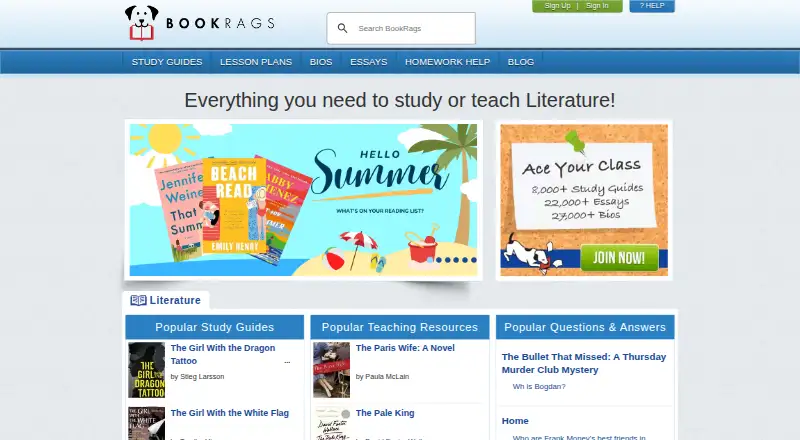Open the Study Guides menu
Viewport: 800px width, 440px height.
(167, 62)
